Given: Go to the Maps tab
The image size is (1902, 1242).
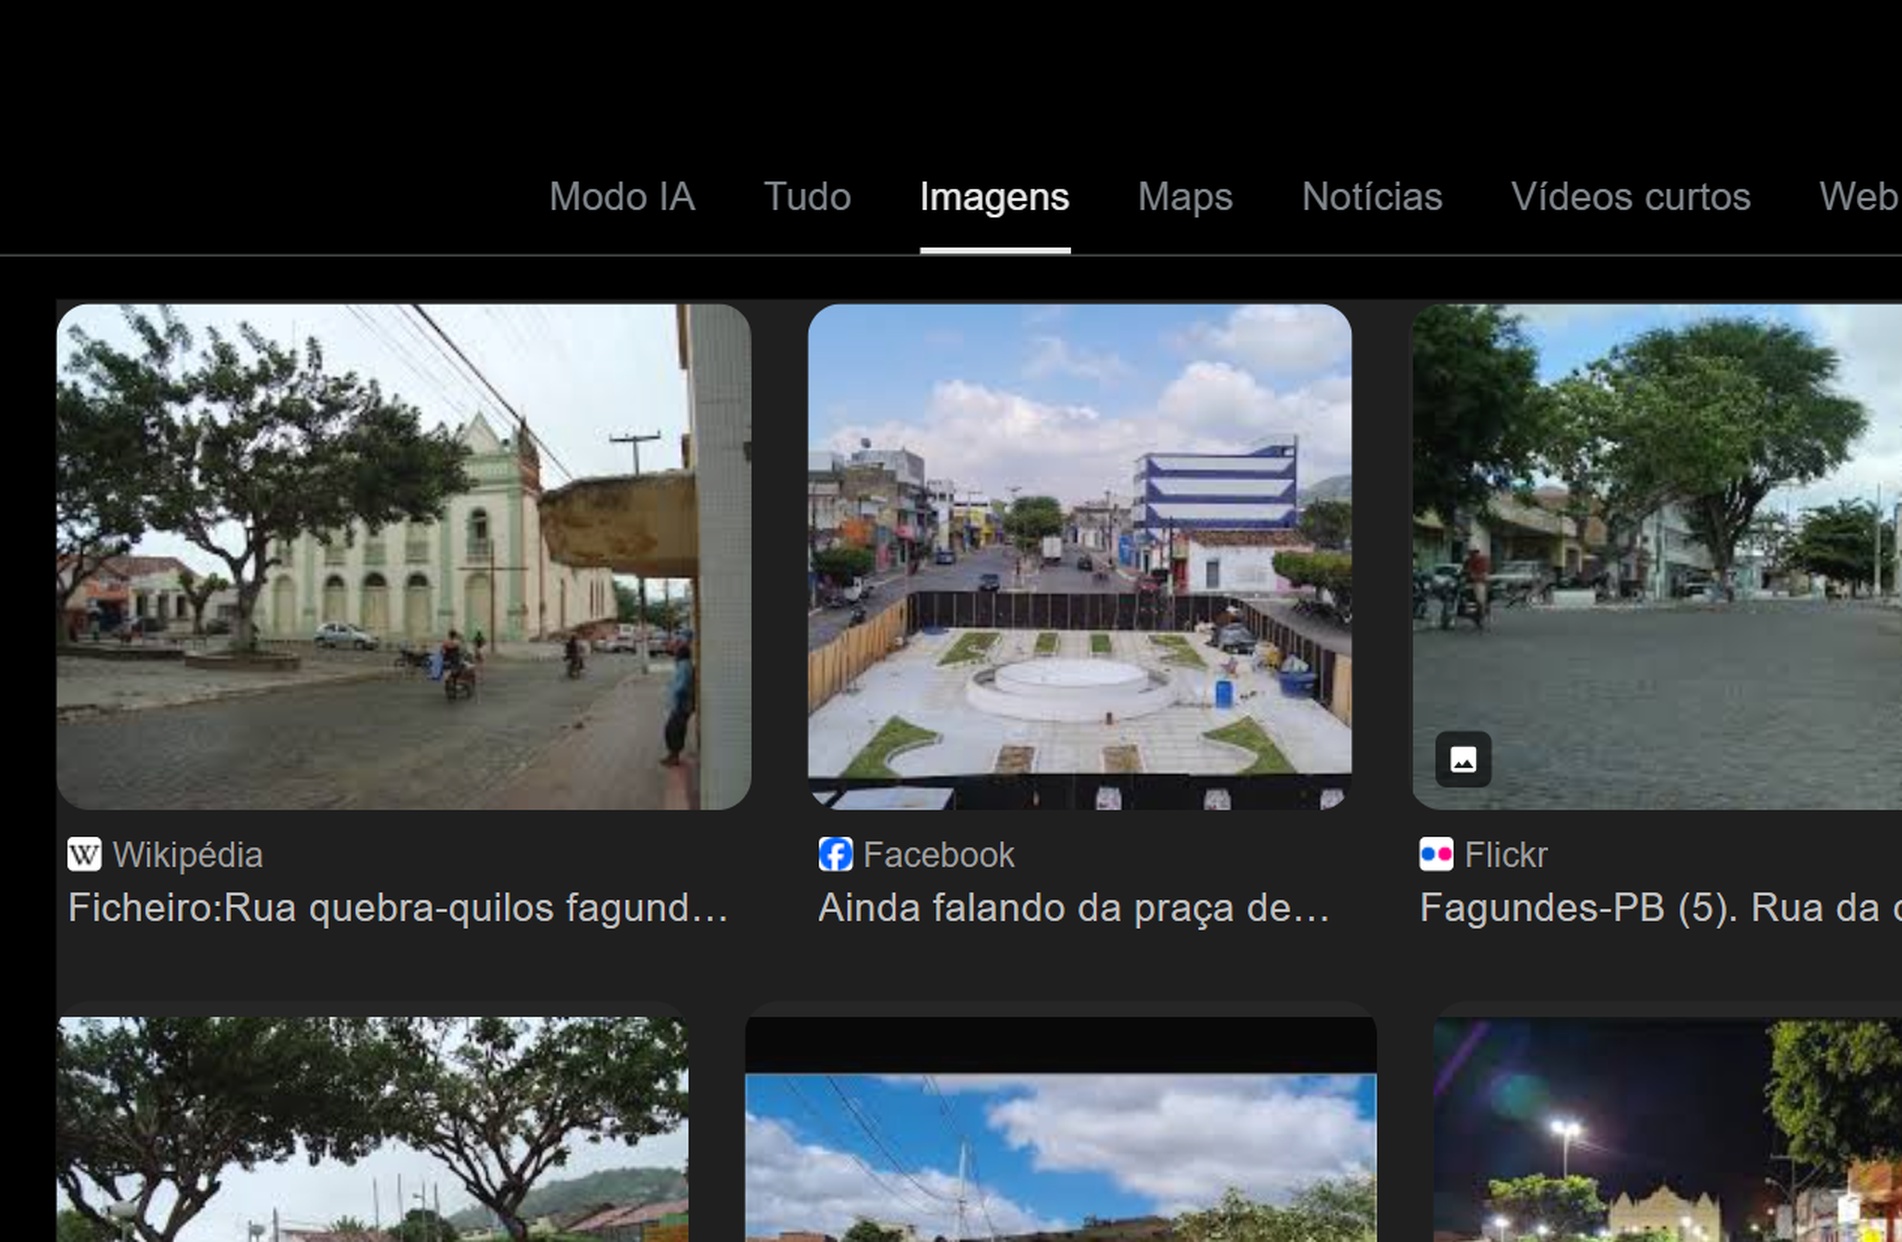Looking at the screenshot, I should (1185, 197).
